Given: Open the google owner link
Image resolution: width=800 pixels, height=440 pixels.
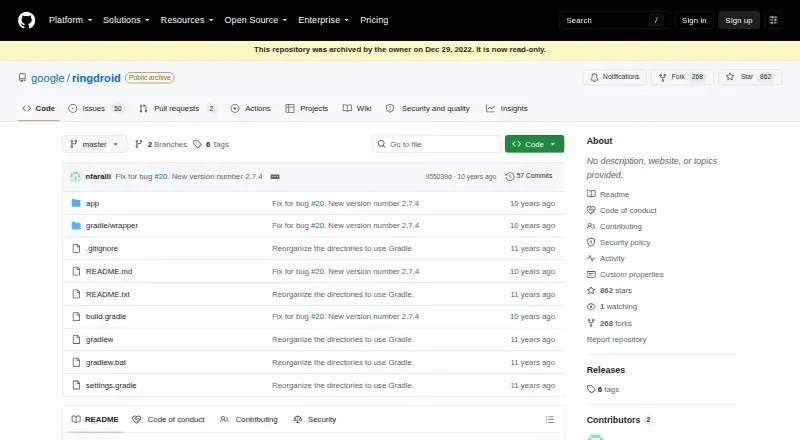Looking at the screenshot, I should click(x=47, y=78).
